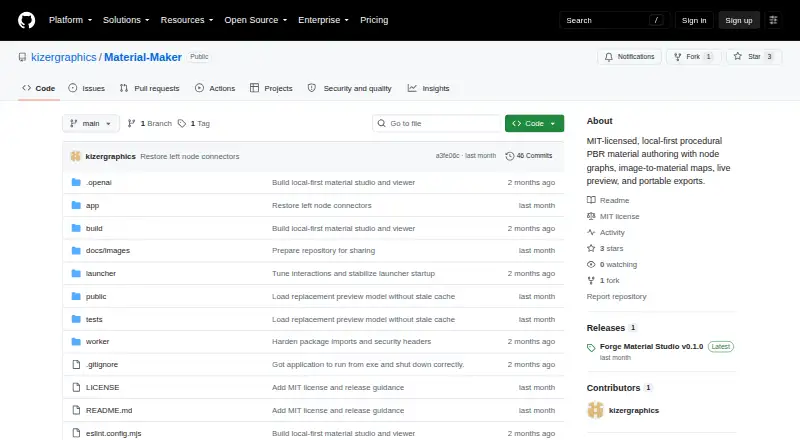This screenshot has width=800, height=440.
Task: Open the public folder
Action: (x=96, y=296)
